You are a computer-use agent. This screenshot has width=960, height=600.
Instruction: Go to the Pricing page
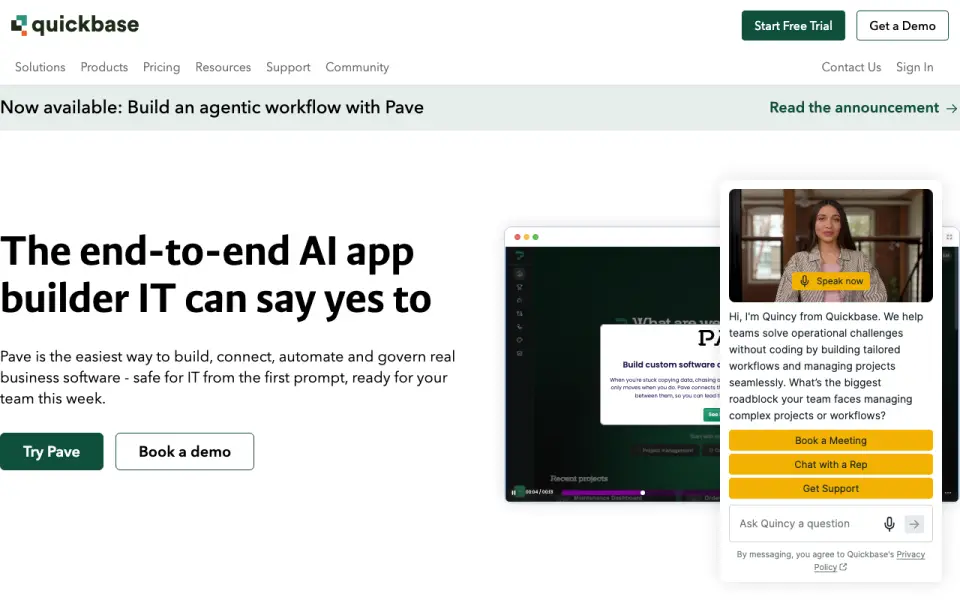161,67
